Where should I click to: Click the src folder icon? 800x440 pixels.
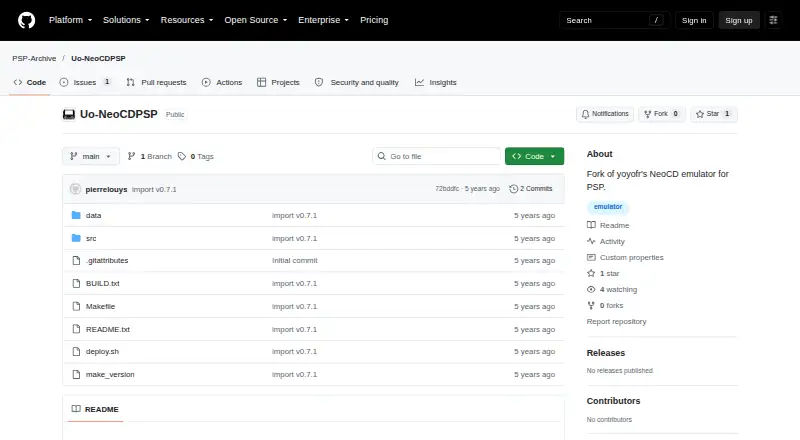pos(76,238)
